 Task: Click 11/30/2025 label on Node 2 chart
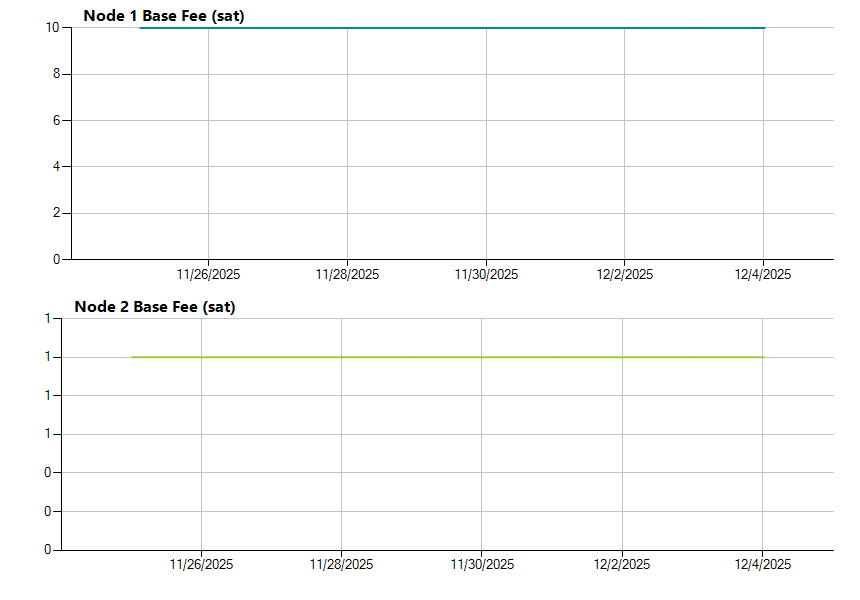pyautogui.click(x=482, y=565)
